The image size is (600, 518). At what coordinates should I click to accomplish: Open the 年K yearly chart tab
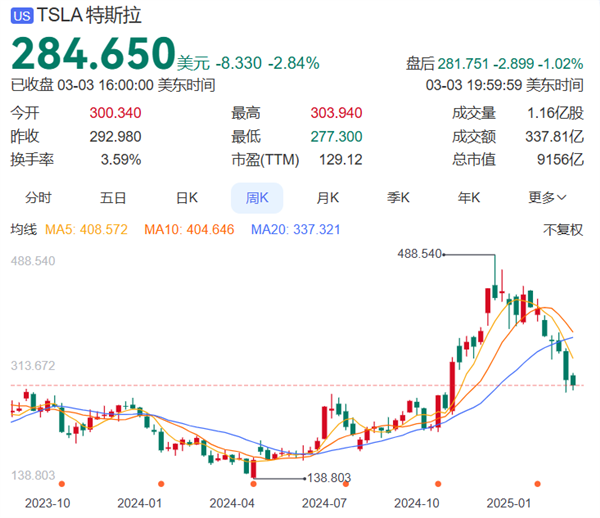[470, 197]
